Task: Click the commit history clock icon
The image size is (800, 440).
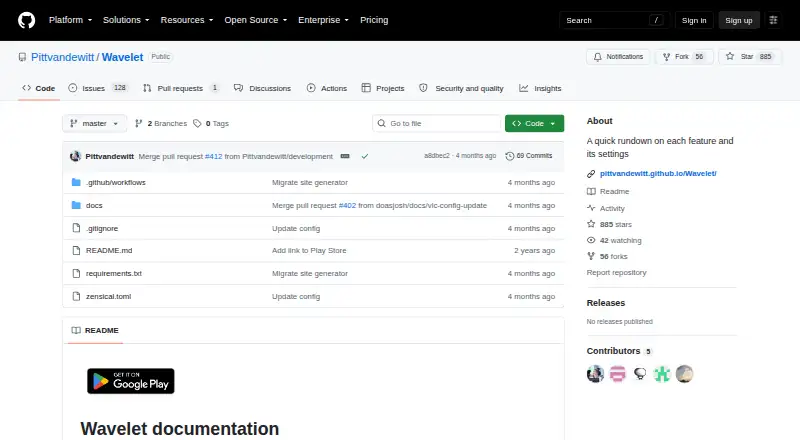Action: 509,156
